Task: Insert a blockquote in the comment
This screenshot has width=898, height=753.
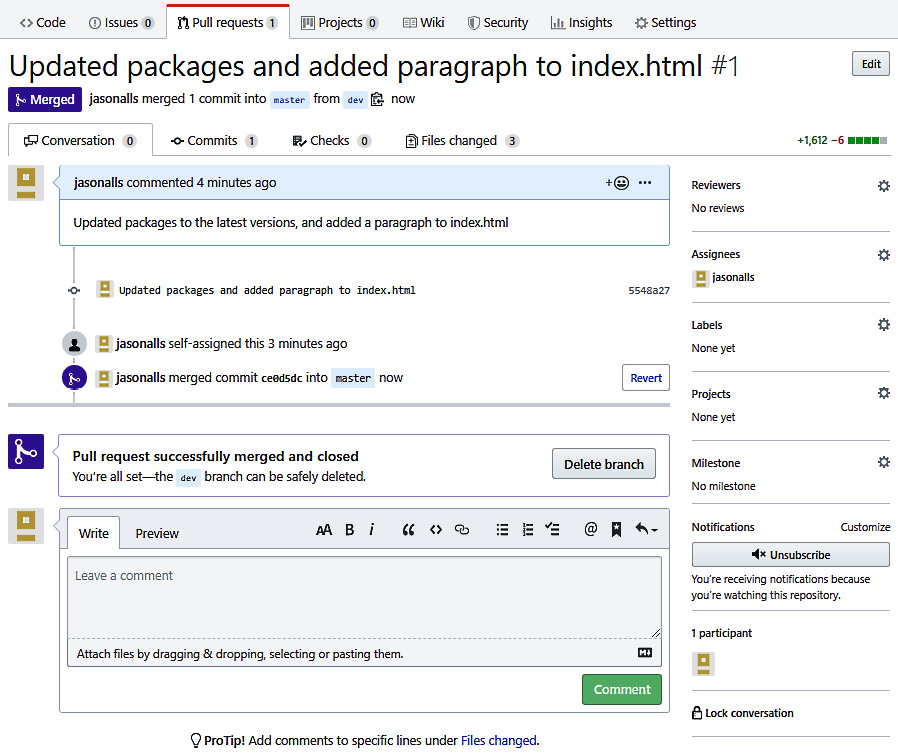Action: (x=408, y=530)
